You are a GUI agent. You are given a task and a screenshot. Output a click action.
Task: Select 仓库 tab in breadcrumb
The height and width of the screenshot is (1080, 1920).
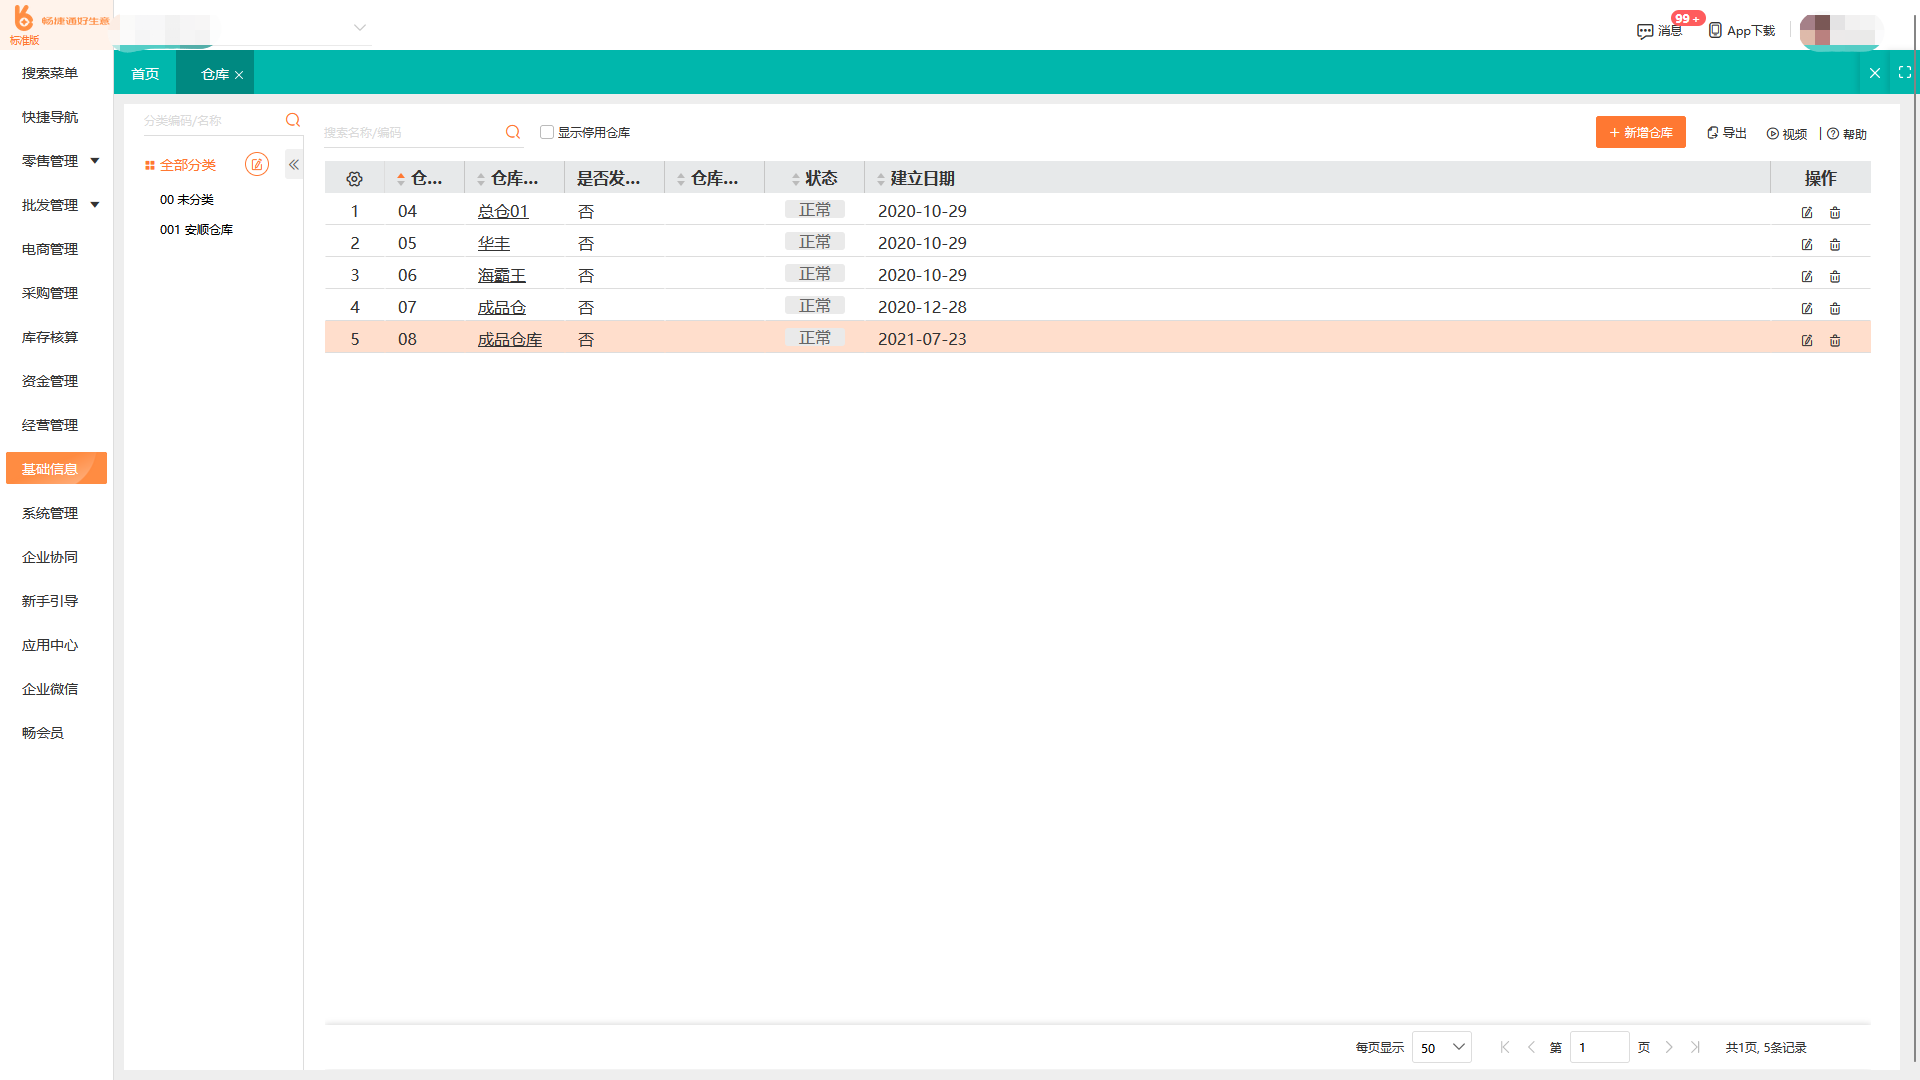[214, 74]
